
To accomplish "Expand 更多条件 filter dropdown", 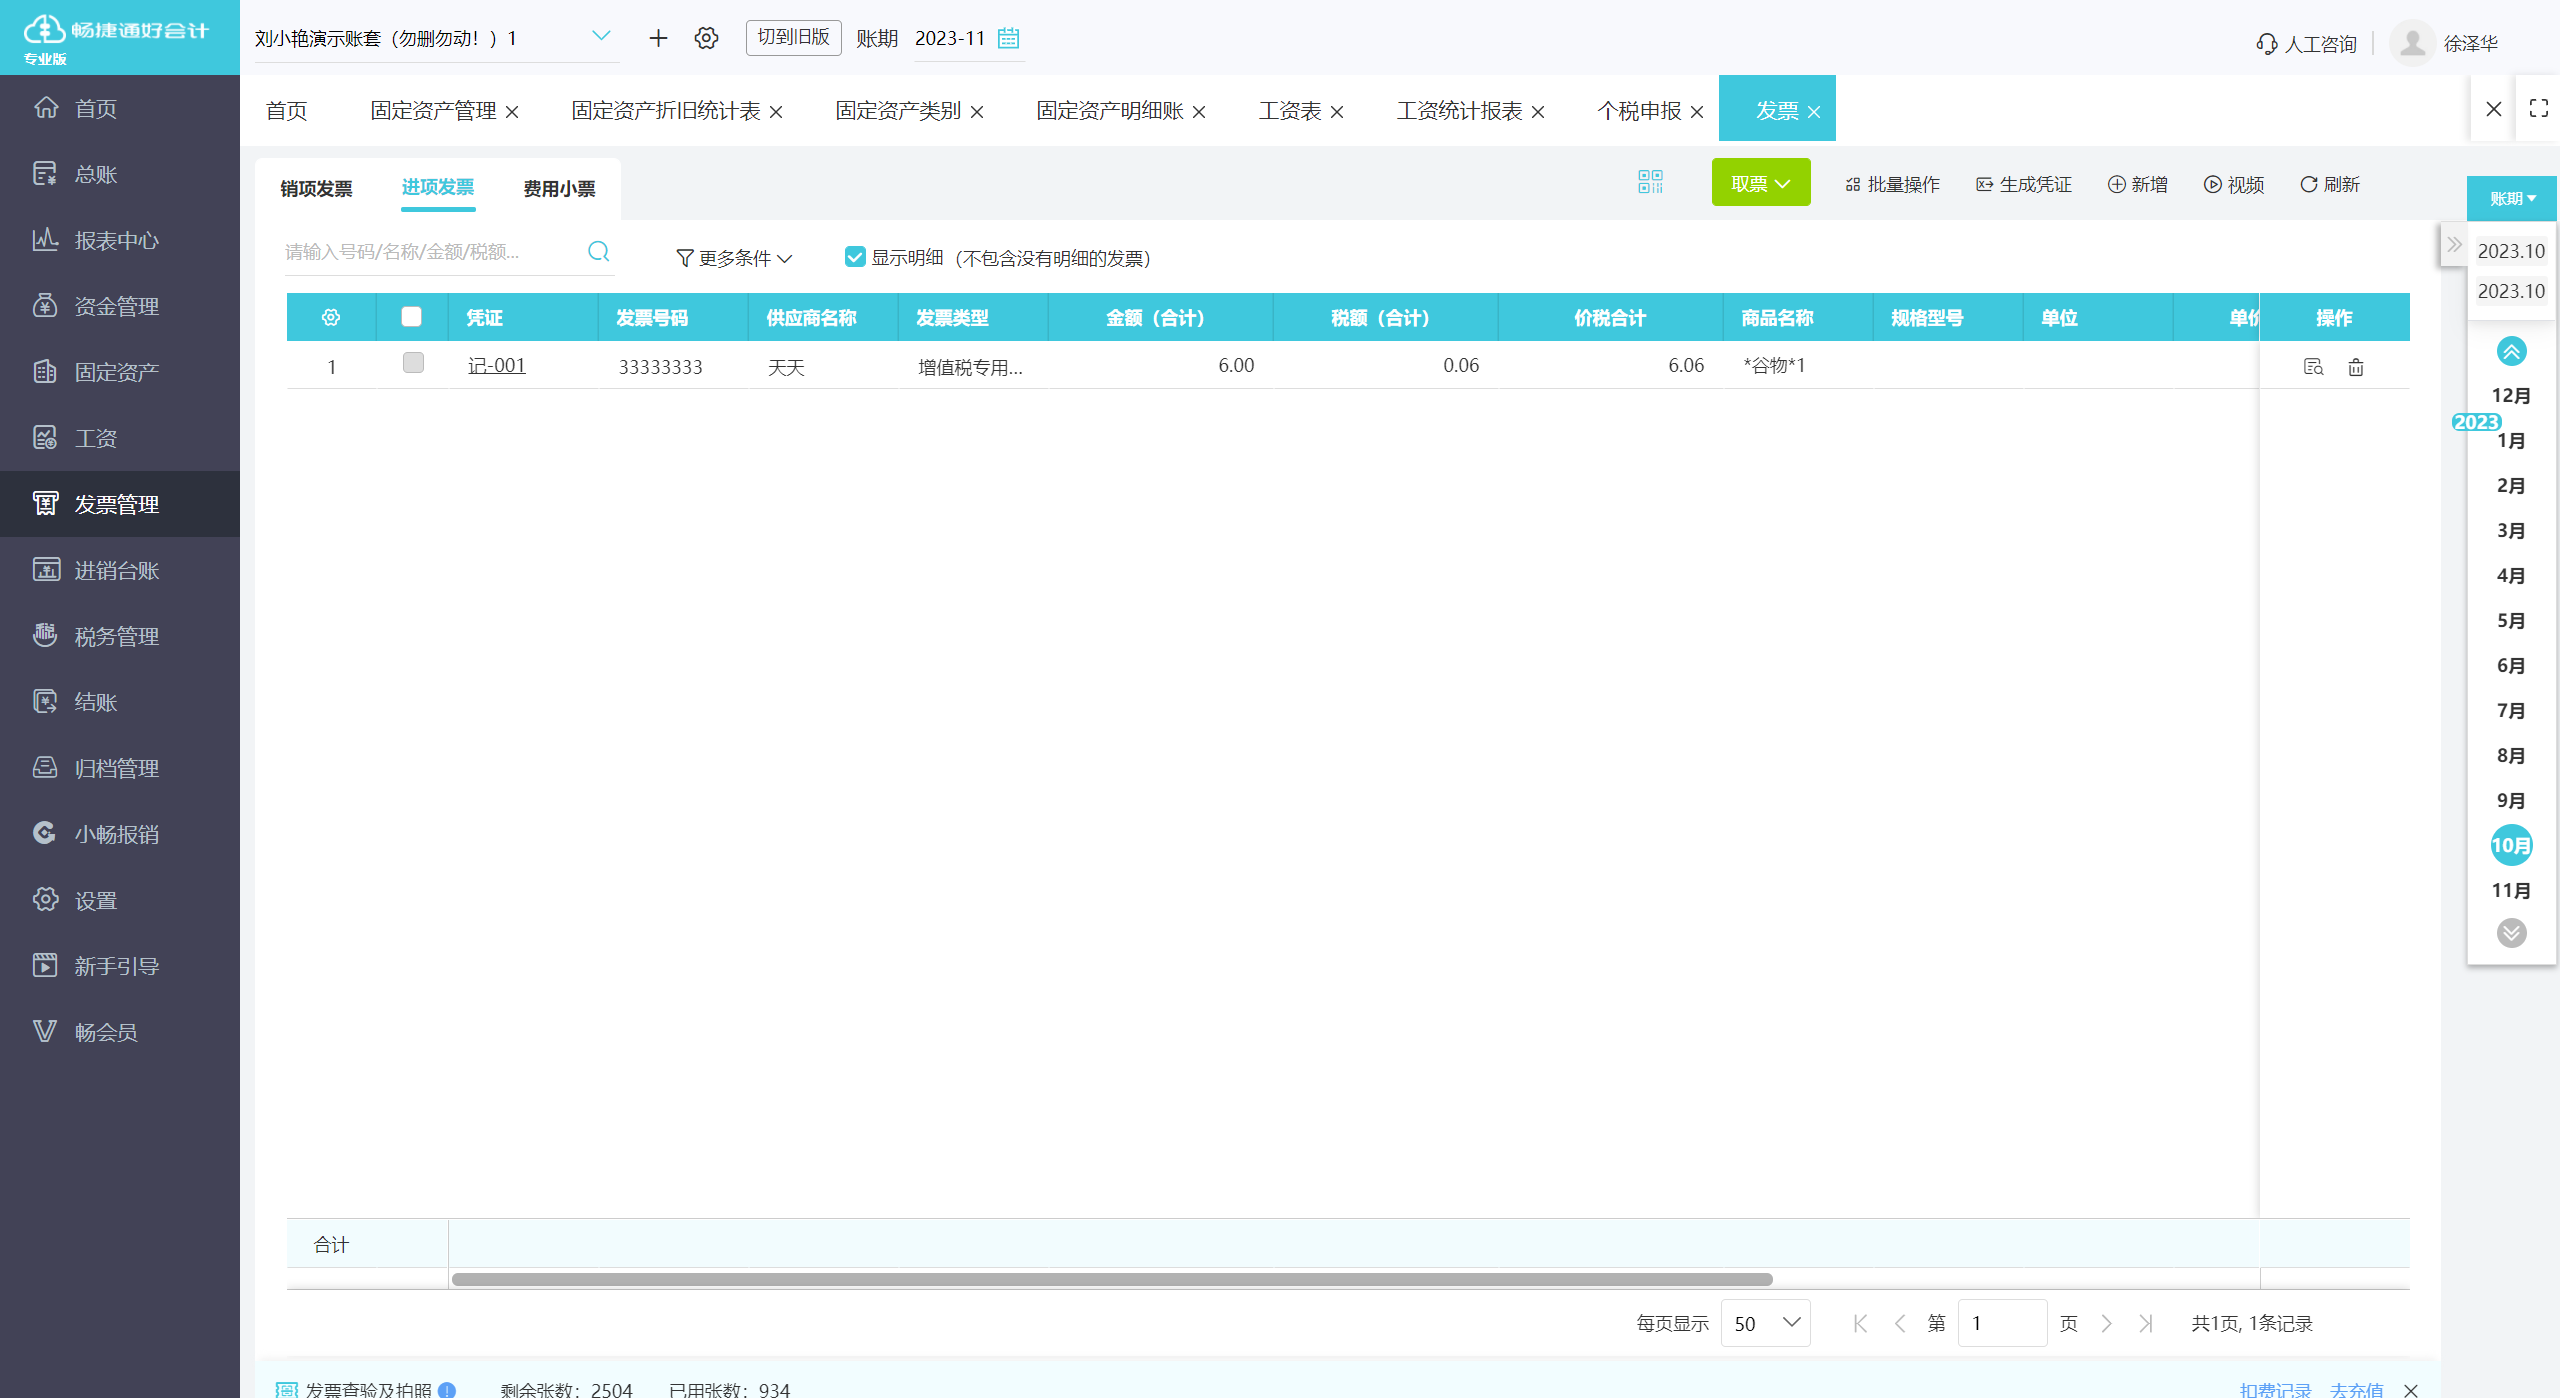I will click(x=732, y=258).
